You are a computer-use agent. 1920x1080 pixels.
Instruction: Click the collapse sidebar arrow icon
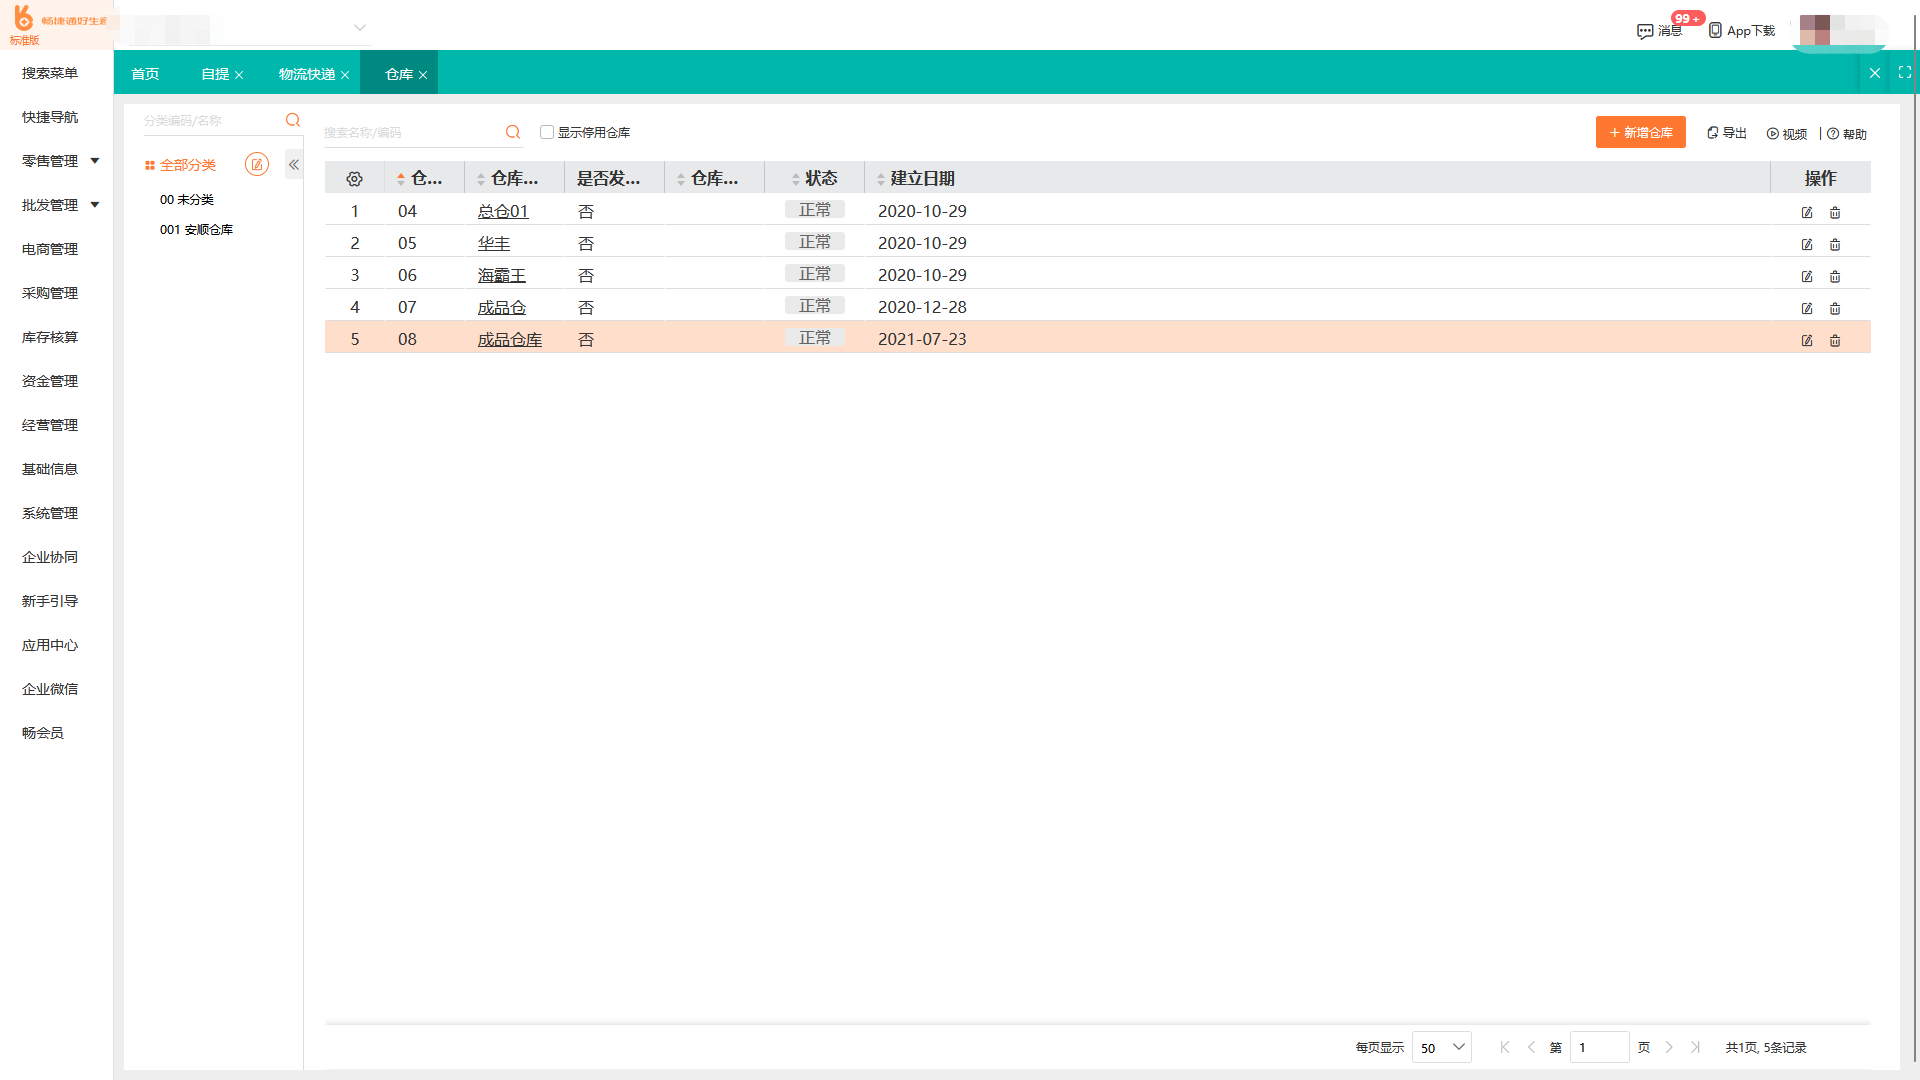293,165
